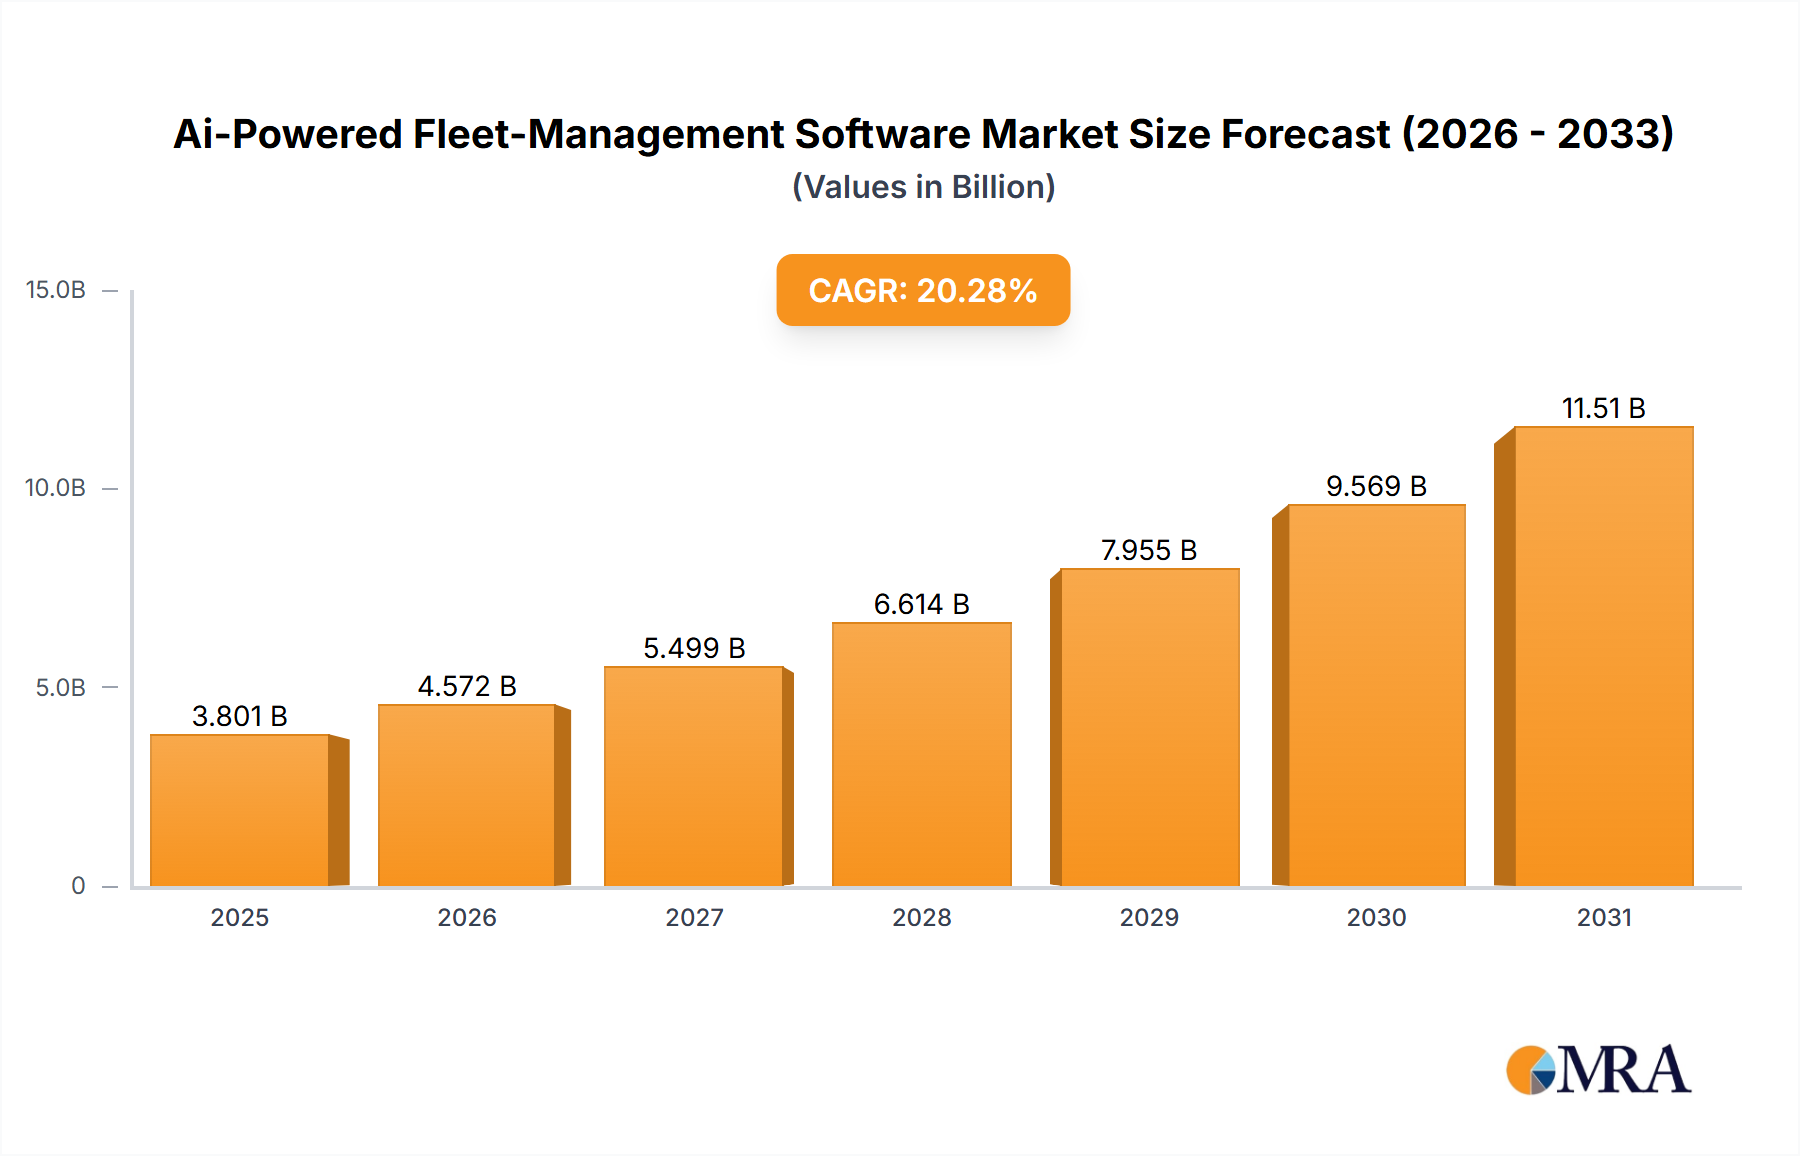Toggle the 11.51 B value label
The image size is (1800, 1156).
(1603, 408)
